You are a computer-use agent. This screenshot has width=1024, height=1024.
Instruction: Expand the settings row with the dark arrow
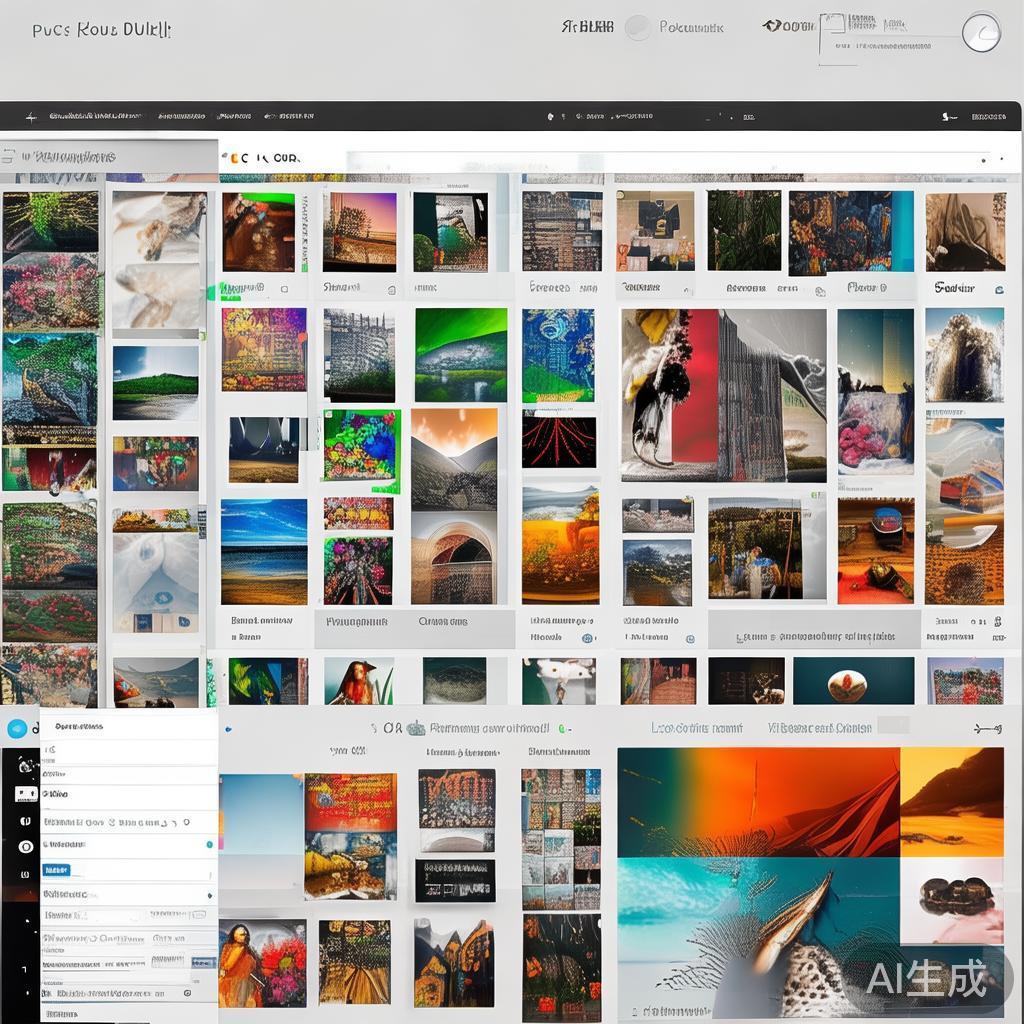(x=209, y=895)
